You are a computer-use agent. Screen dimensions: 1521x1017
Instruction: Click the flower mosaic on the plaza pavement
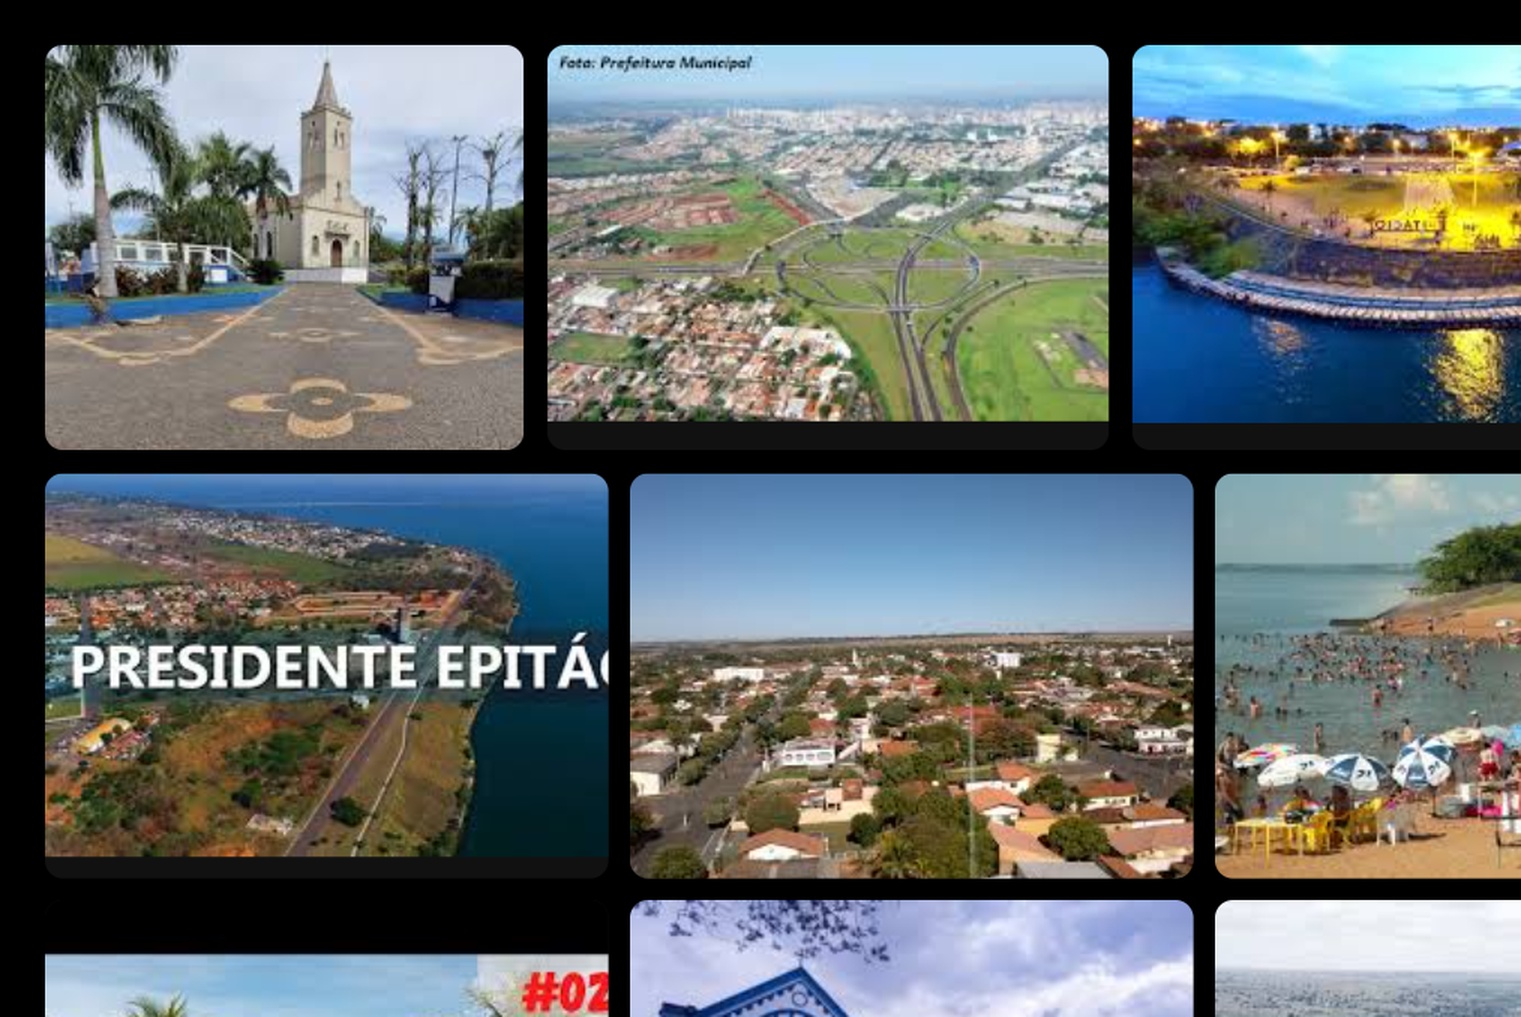pyautogui.click(x=319, y=404)
